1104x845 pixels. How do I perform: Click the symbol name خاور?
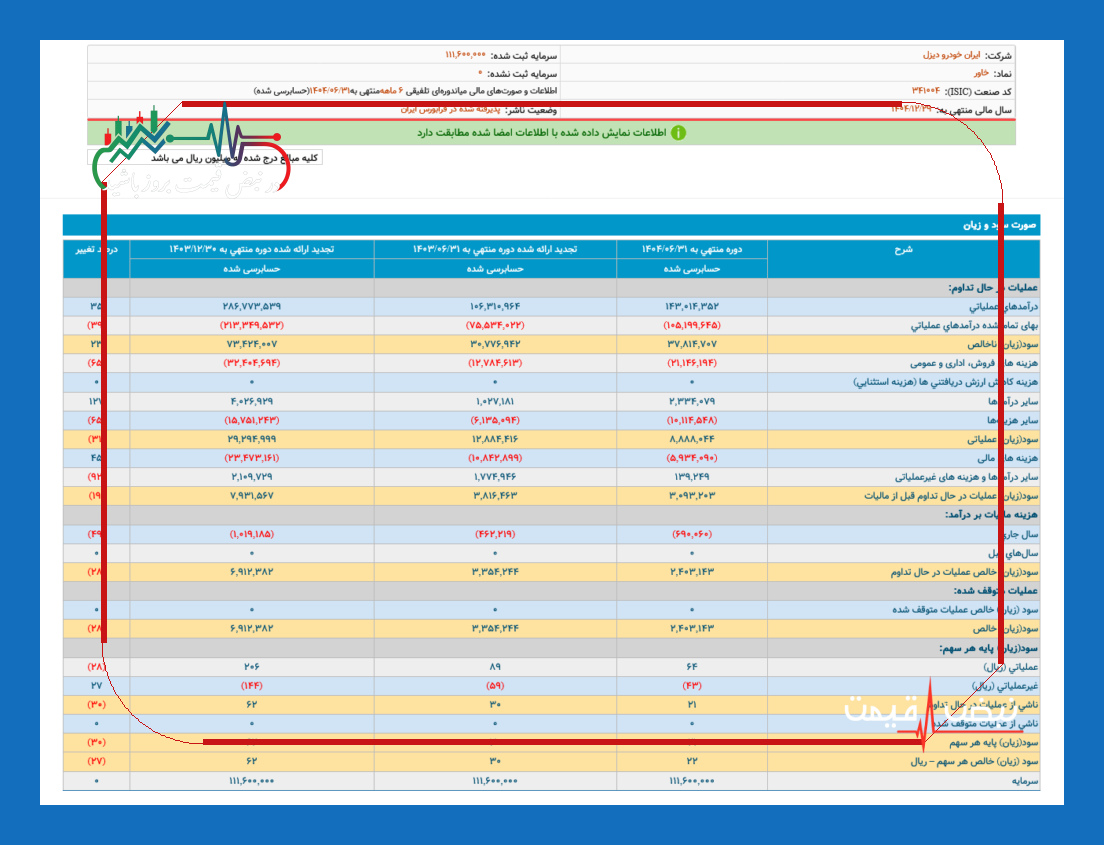pyautogui.click(x=979, y=73)
